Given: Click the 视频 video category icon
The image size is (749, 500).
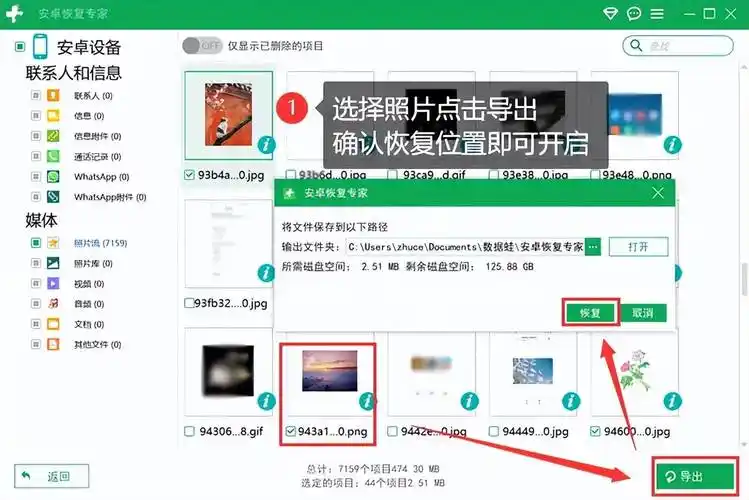Looking at the screenshot, I should [53, 283].
